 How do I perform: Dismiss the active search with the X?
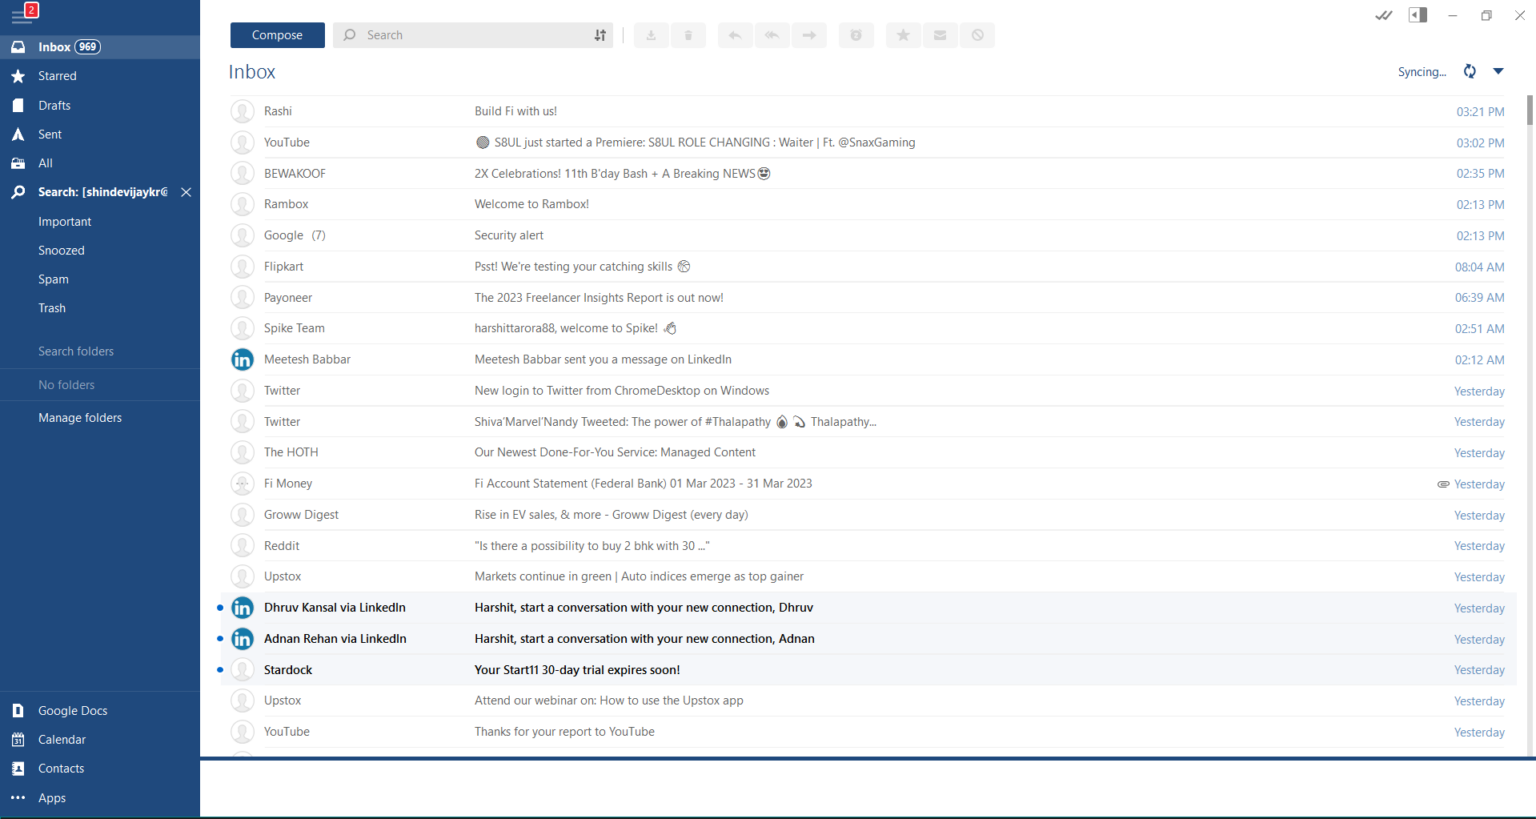tap(185, 192)
